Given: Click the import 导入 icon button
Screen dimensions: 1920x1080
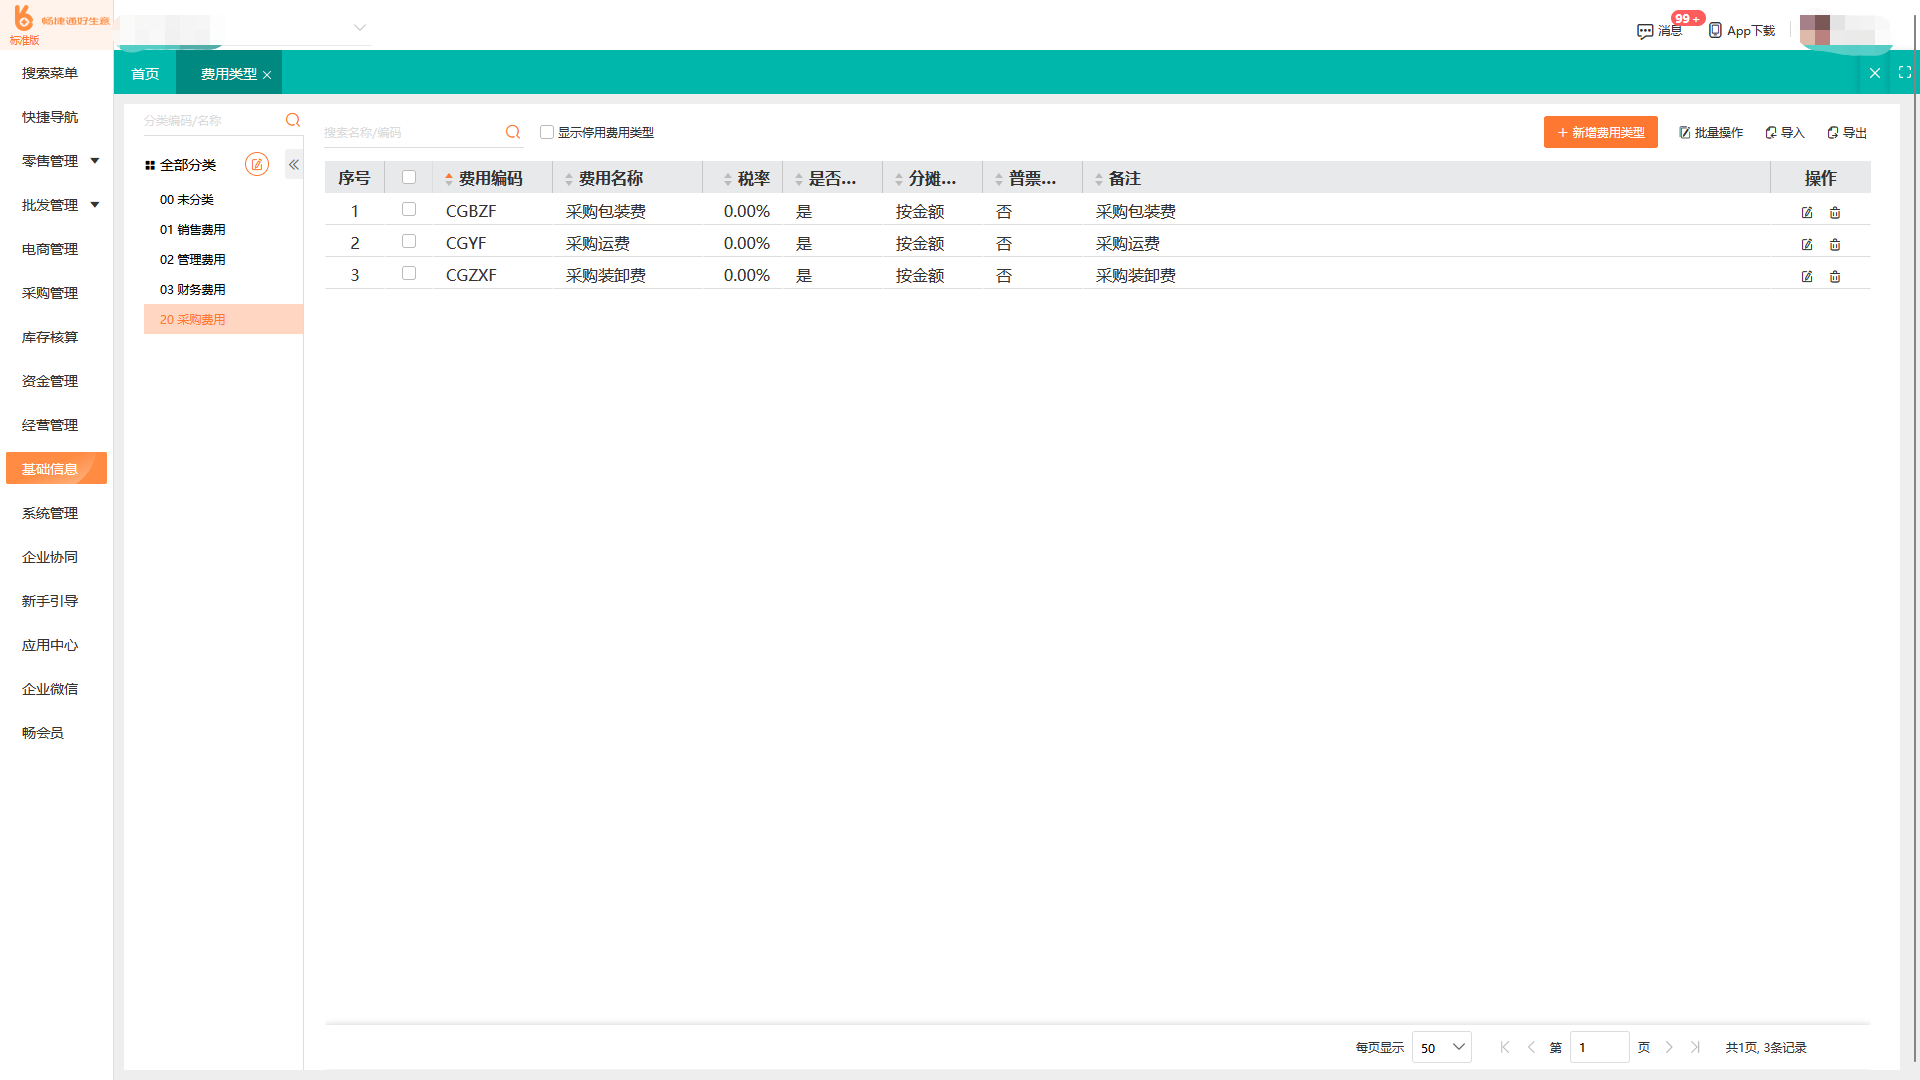Looking at the screenshot, I should point(1785,132).
